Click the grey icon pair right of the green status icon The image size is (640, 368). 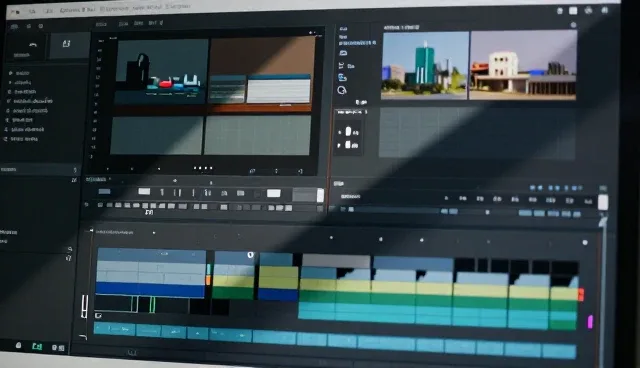point(58,348)
